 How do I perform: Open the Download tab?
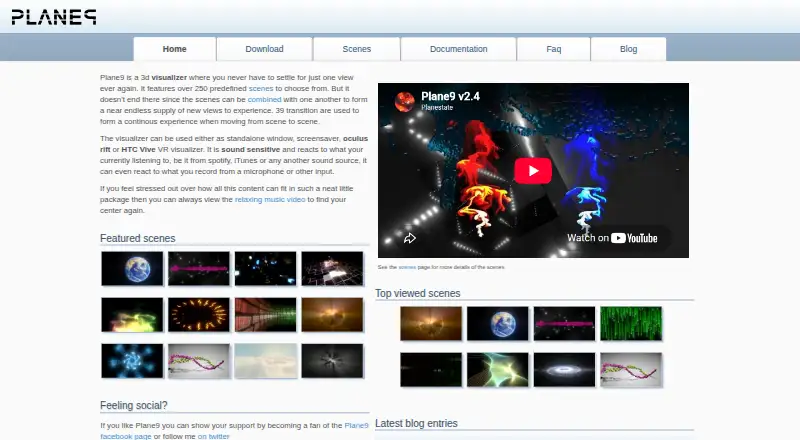click(x=264, y=49)
